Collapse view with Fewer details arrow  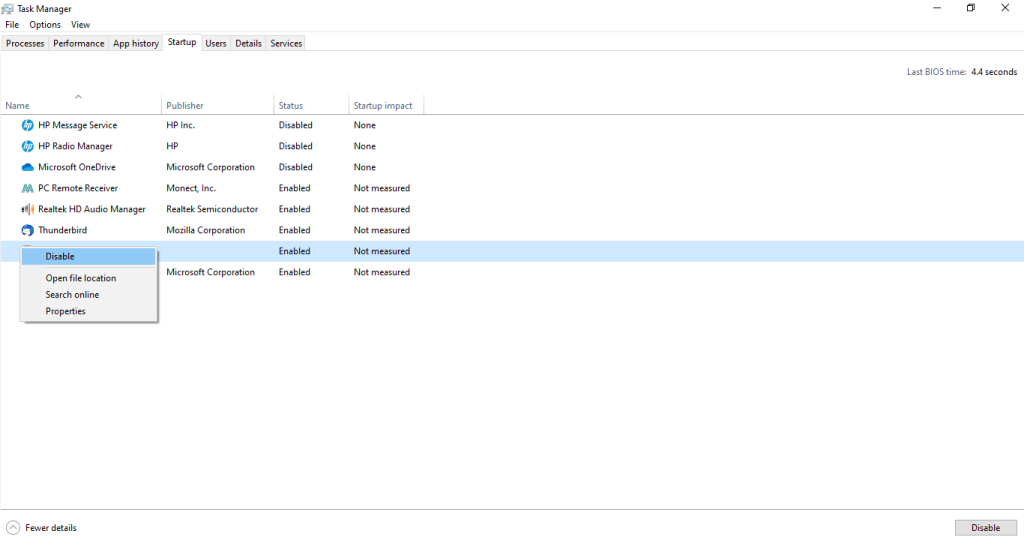click(13, 528)
